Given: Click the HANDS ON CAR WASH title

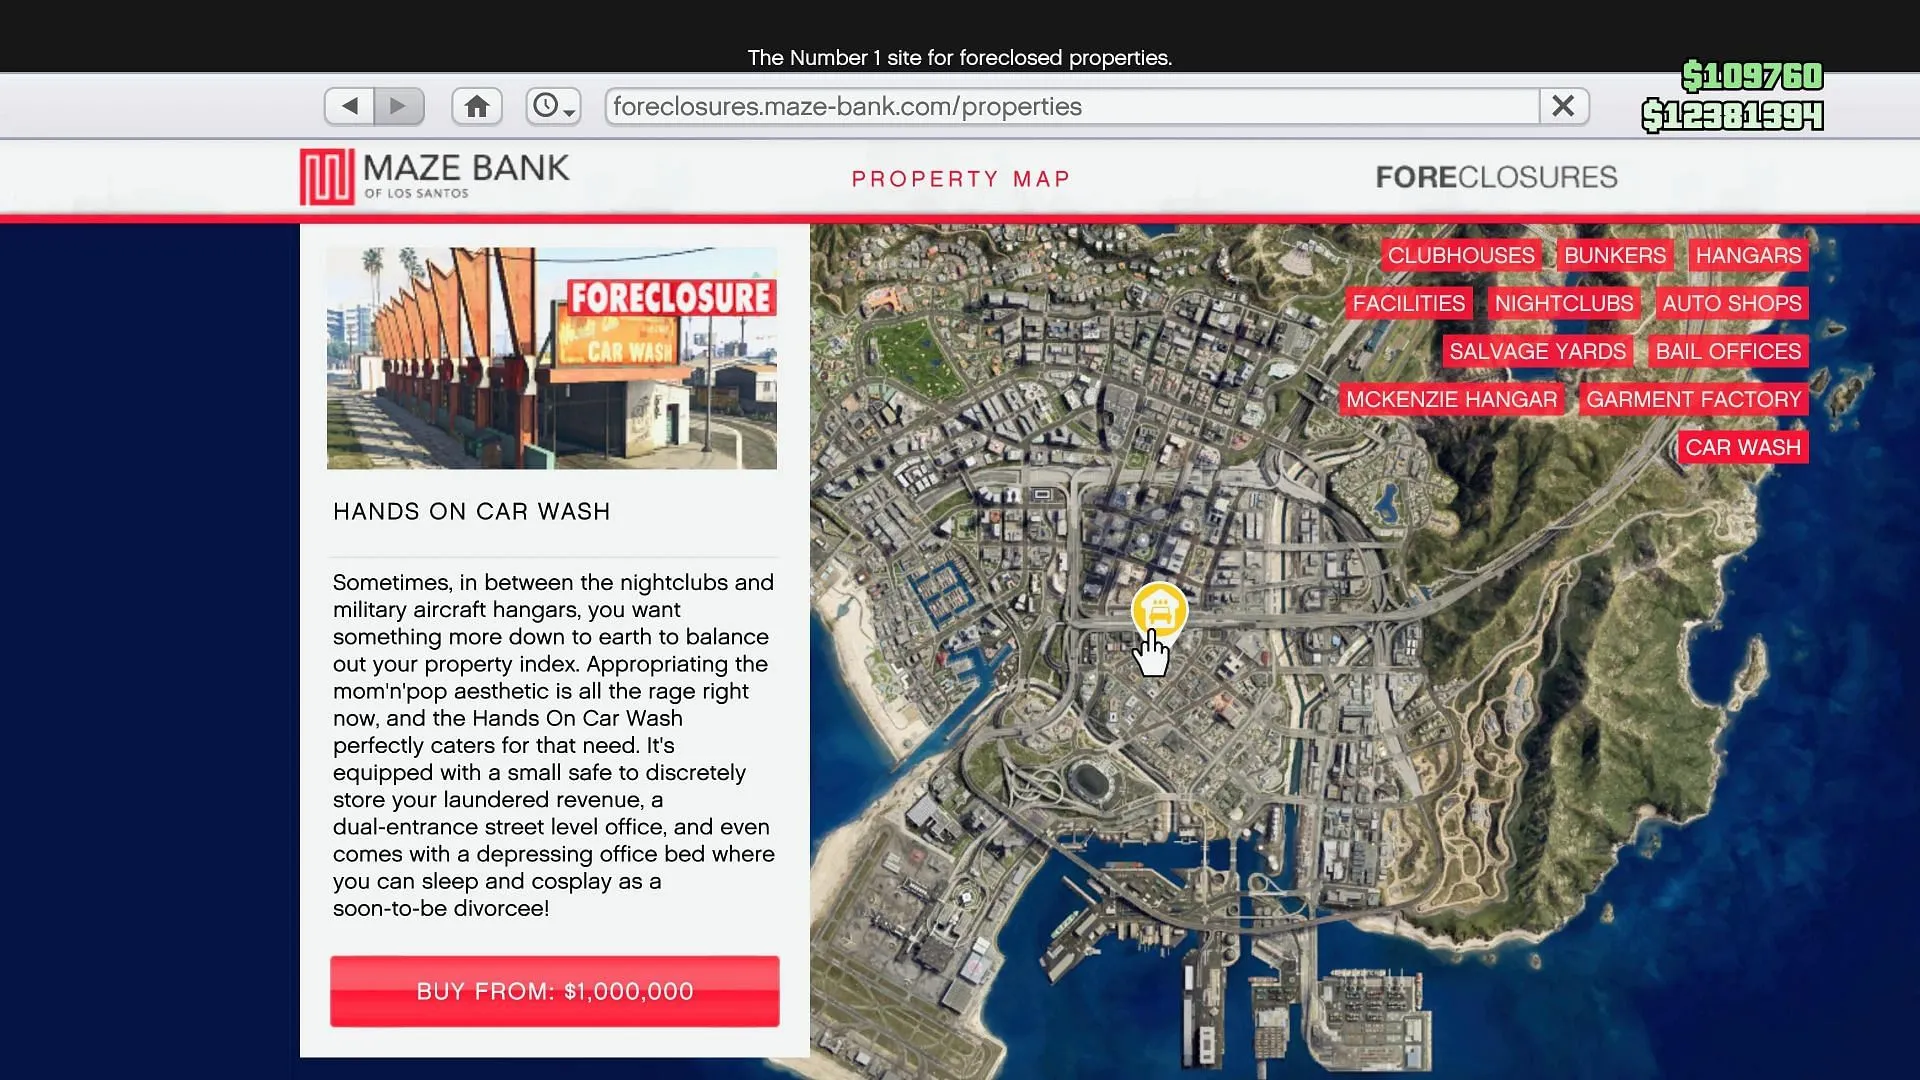Looking at the screenshot, I should click(x=472, y=512).
